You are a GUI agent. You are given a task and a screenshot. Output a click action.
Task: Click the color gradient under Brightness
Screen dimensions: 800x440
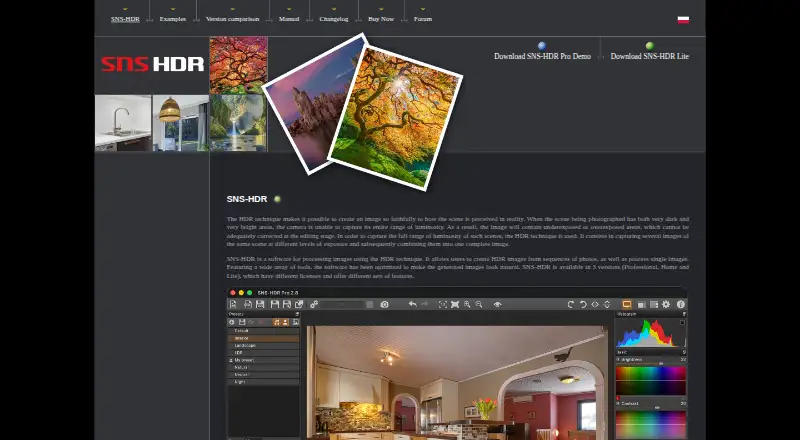point(651,380)
